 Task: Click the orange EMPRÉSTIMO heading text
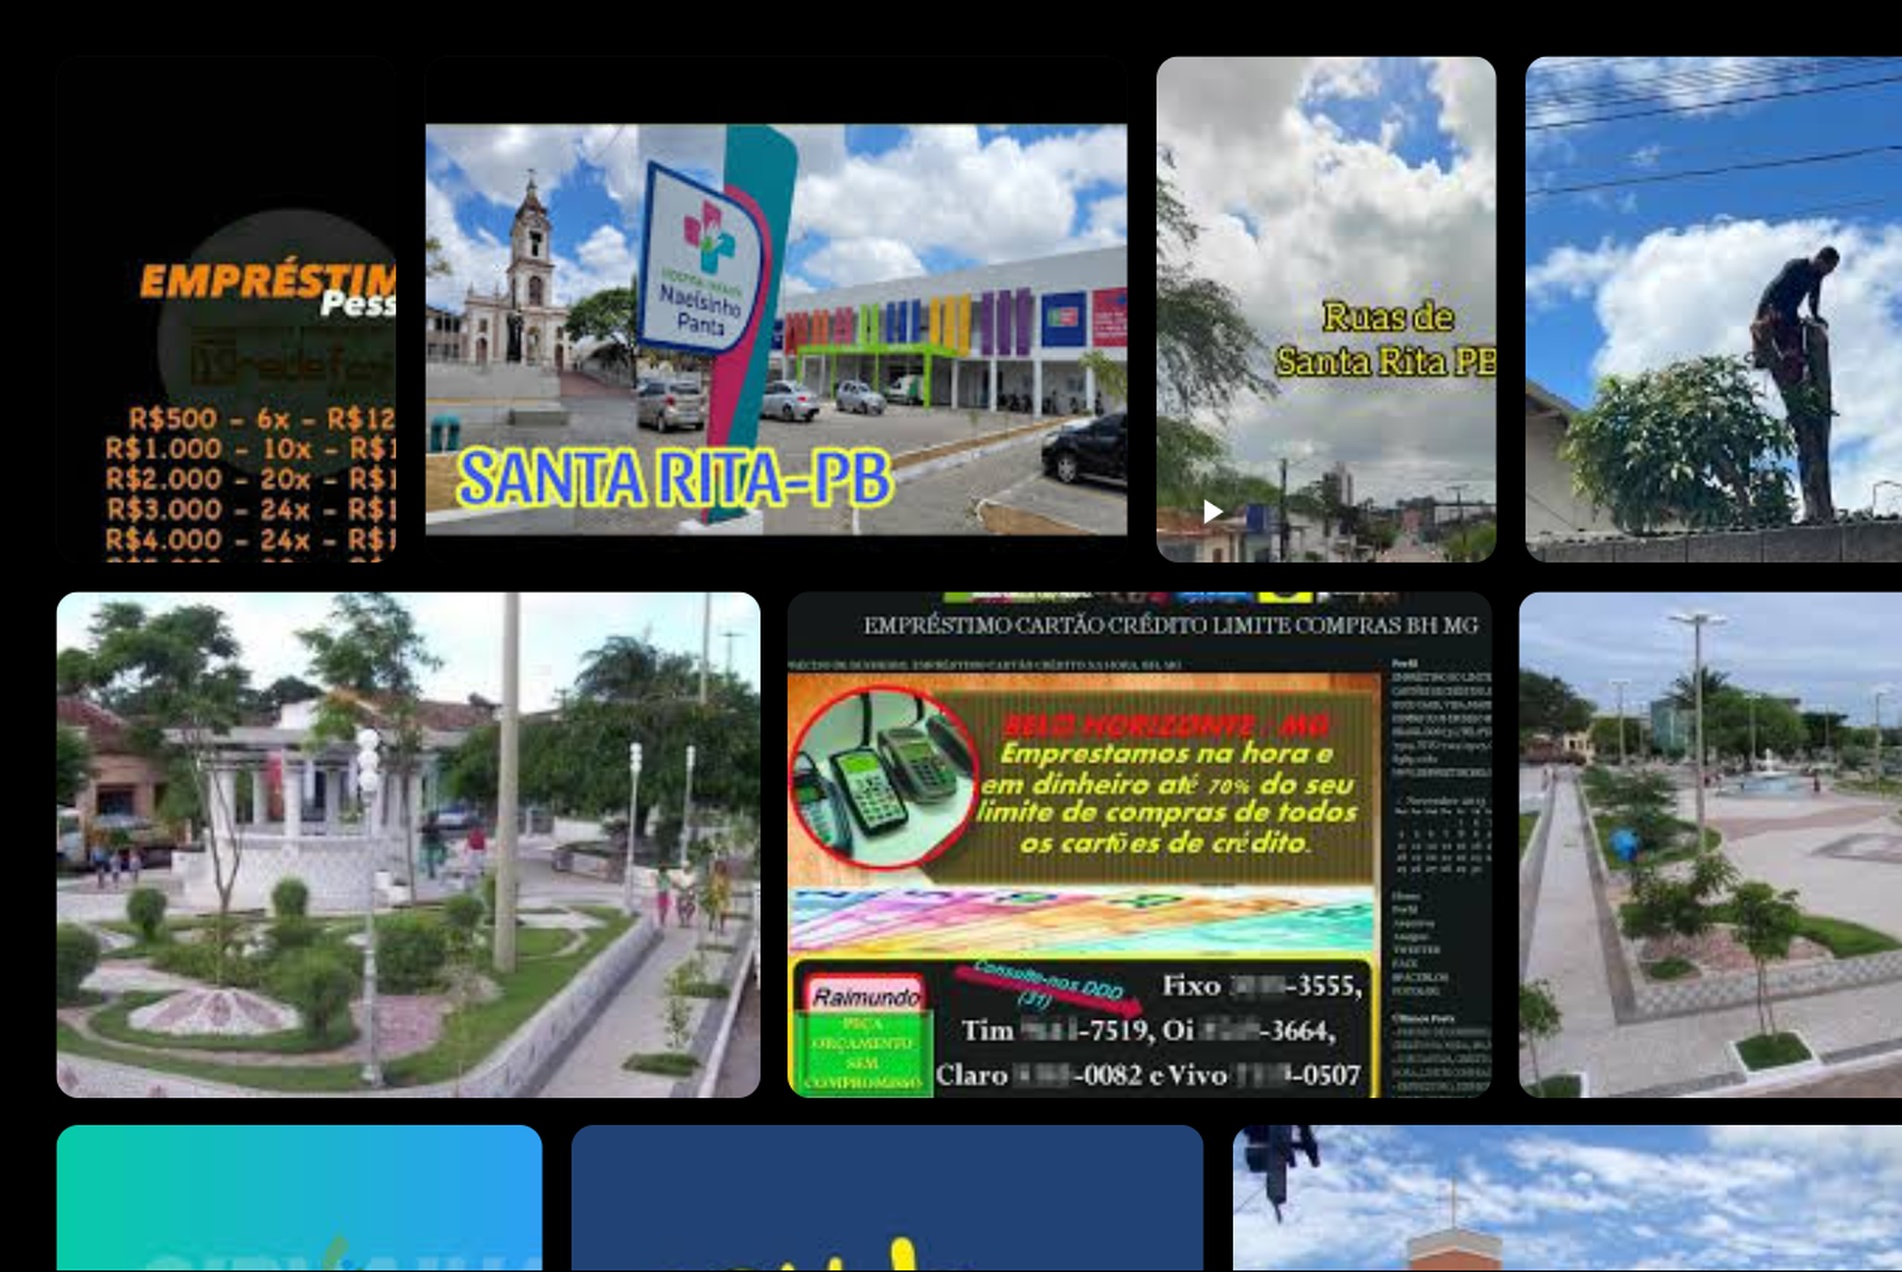267,281
